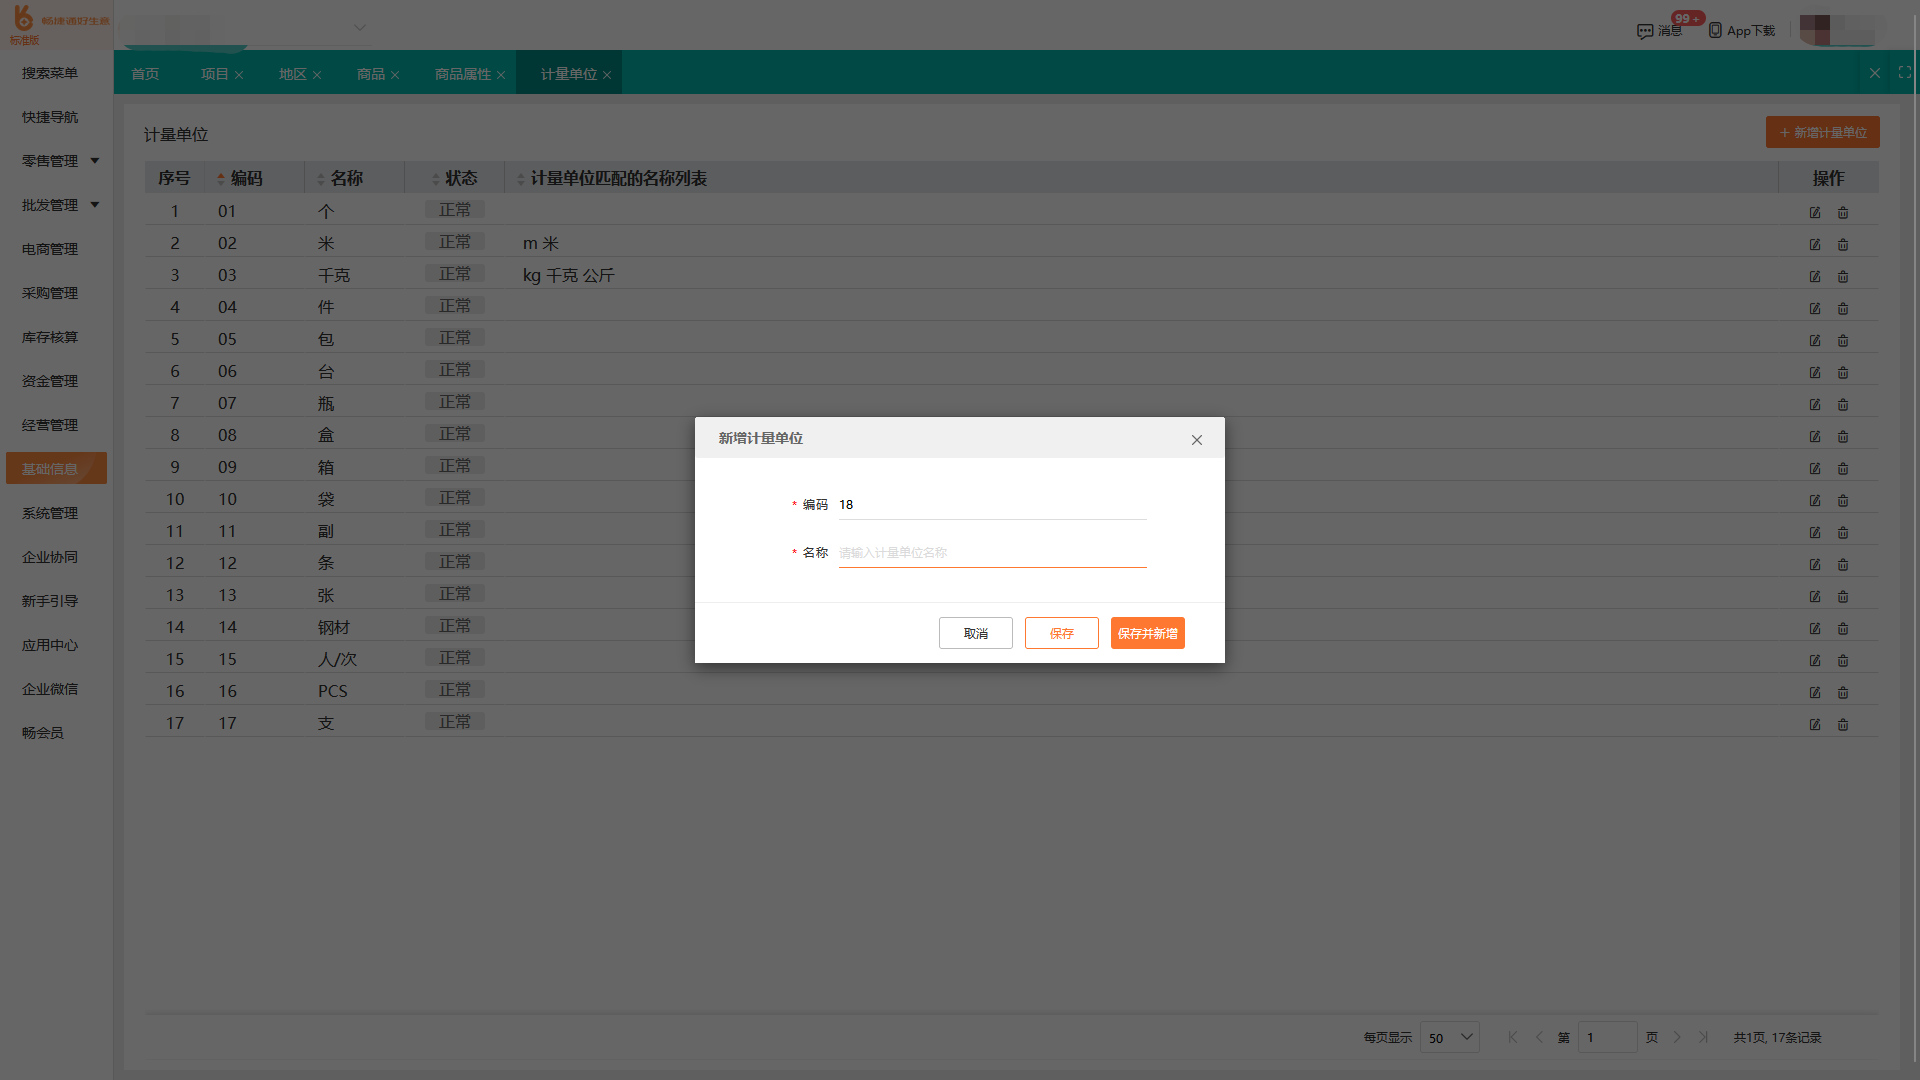The image size is (1920, 1080).
Task: Click the 取消 button in dialog
Action: [x=976, y=633]
